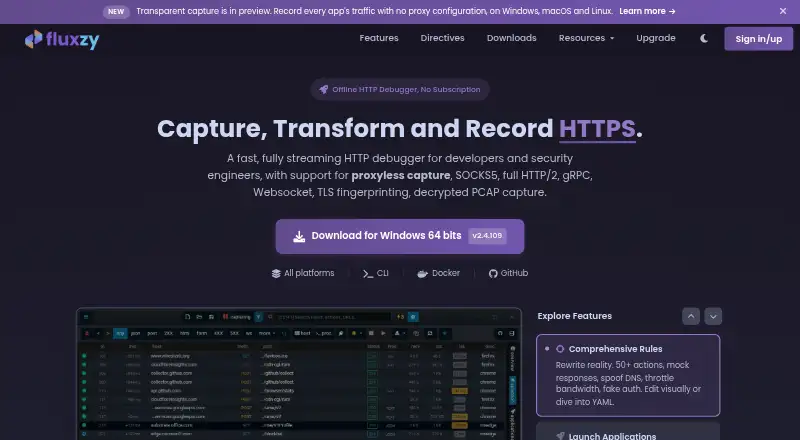Click the Launch Applications rocket icon
The image size is (800, 440).
560,436
